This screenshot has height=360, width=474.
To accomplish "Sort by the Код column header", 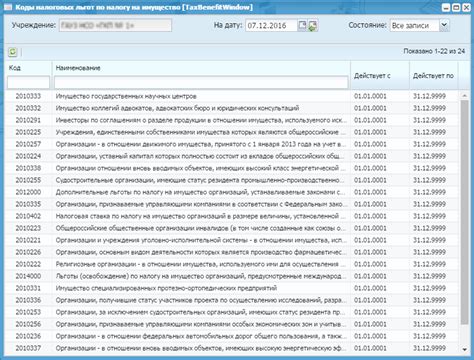I will click(15, 68).
